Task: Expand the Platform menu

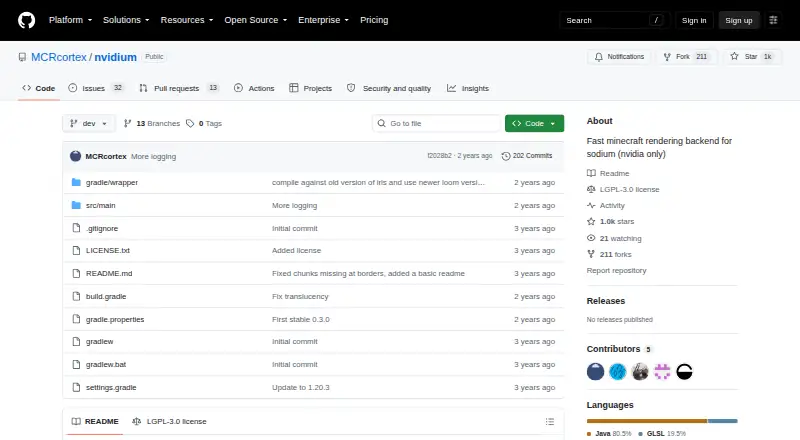Action: pos(70,20)
